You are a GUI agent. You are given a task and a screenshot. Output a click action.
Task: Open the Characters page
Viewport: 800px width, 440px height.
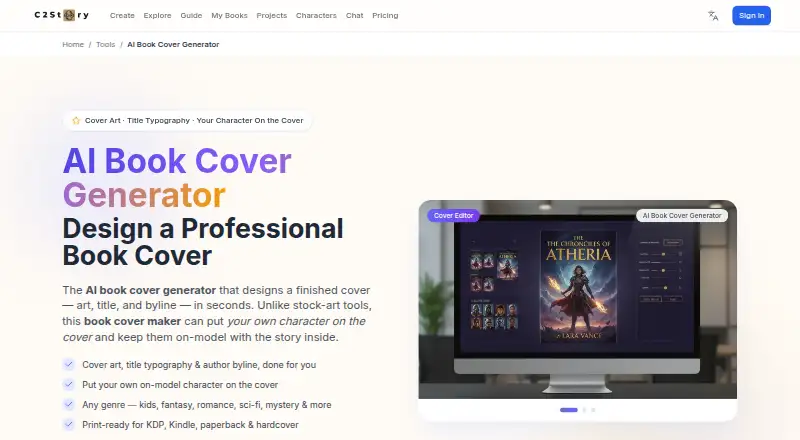pos(316,16)
